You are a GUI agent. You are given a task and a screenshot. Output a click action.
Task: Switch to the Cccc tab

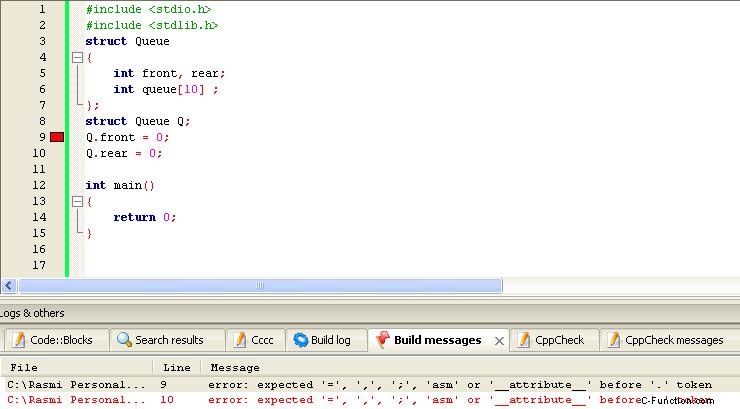click(254, 340)
